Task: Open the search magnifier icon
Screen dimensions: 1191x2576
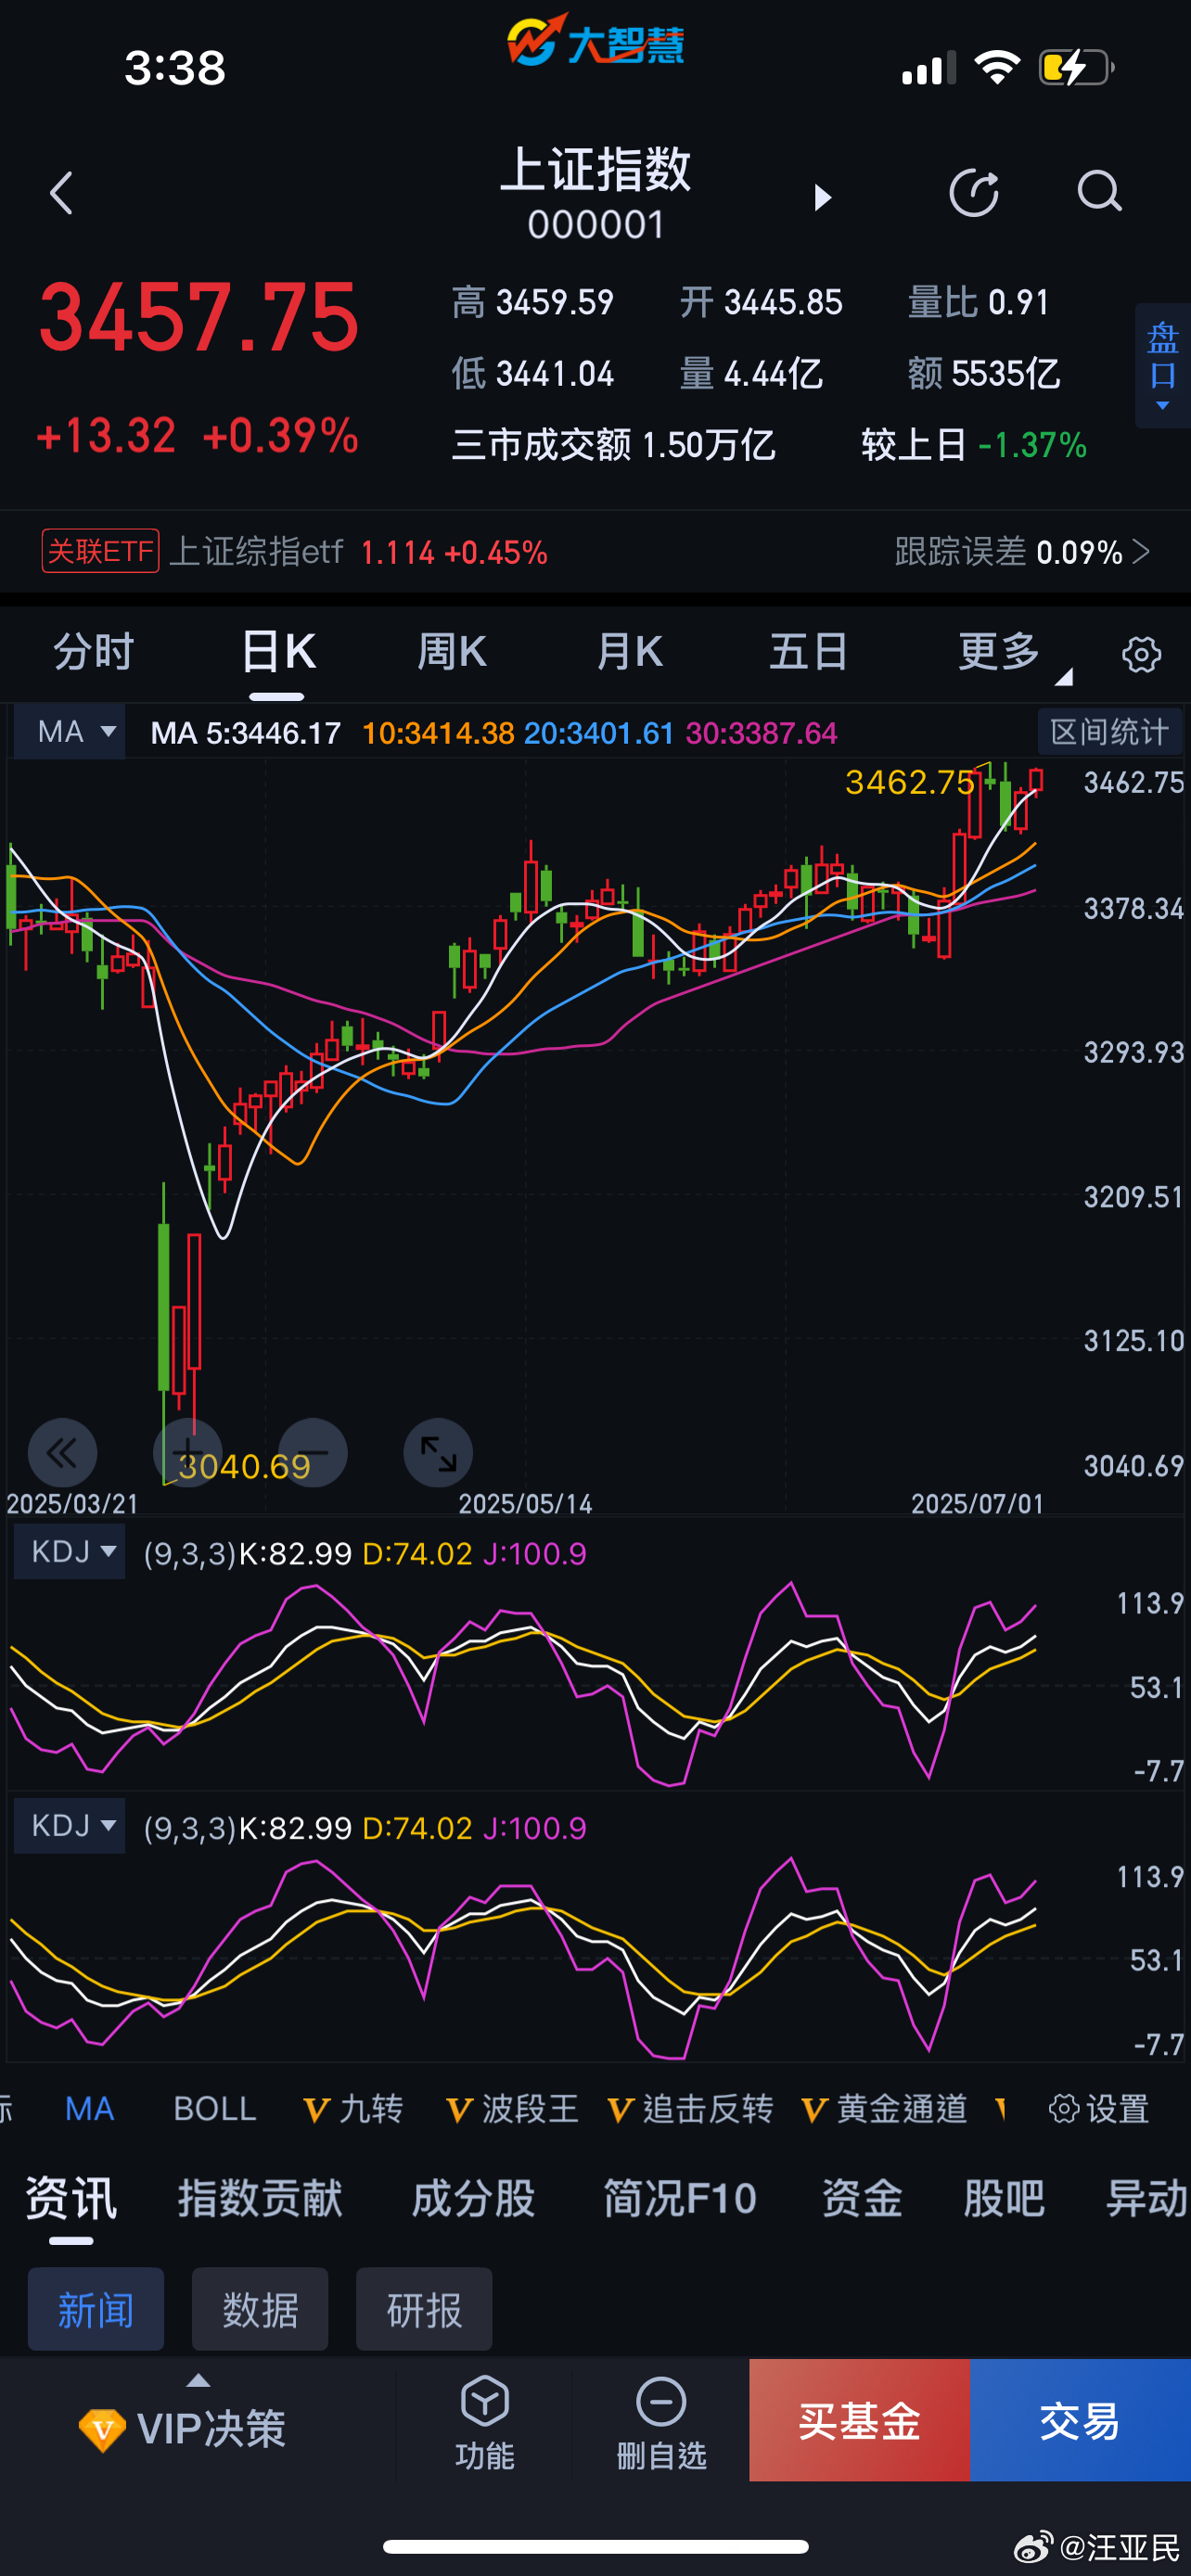Action: coord(1099,191)
